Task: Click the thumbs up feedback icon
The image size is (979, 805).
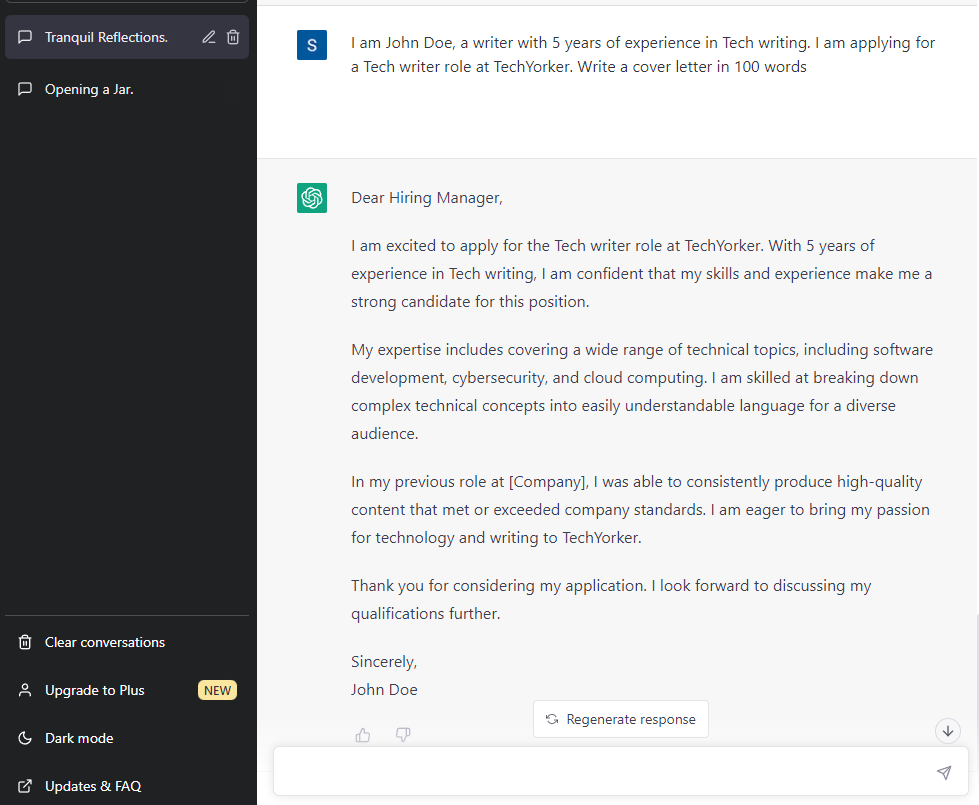Action: (x=363, y=735)
